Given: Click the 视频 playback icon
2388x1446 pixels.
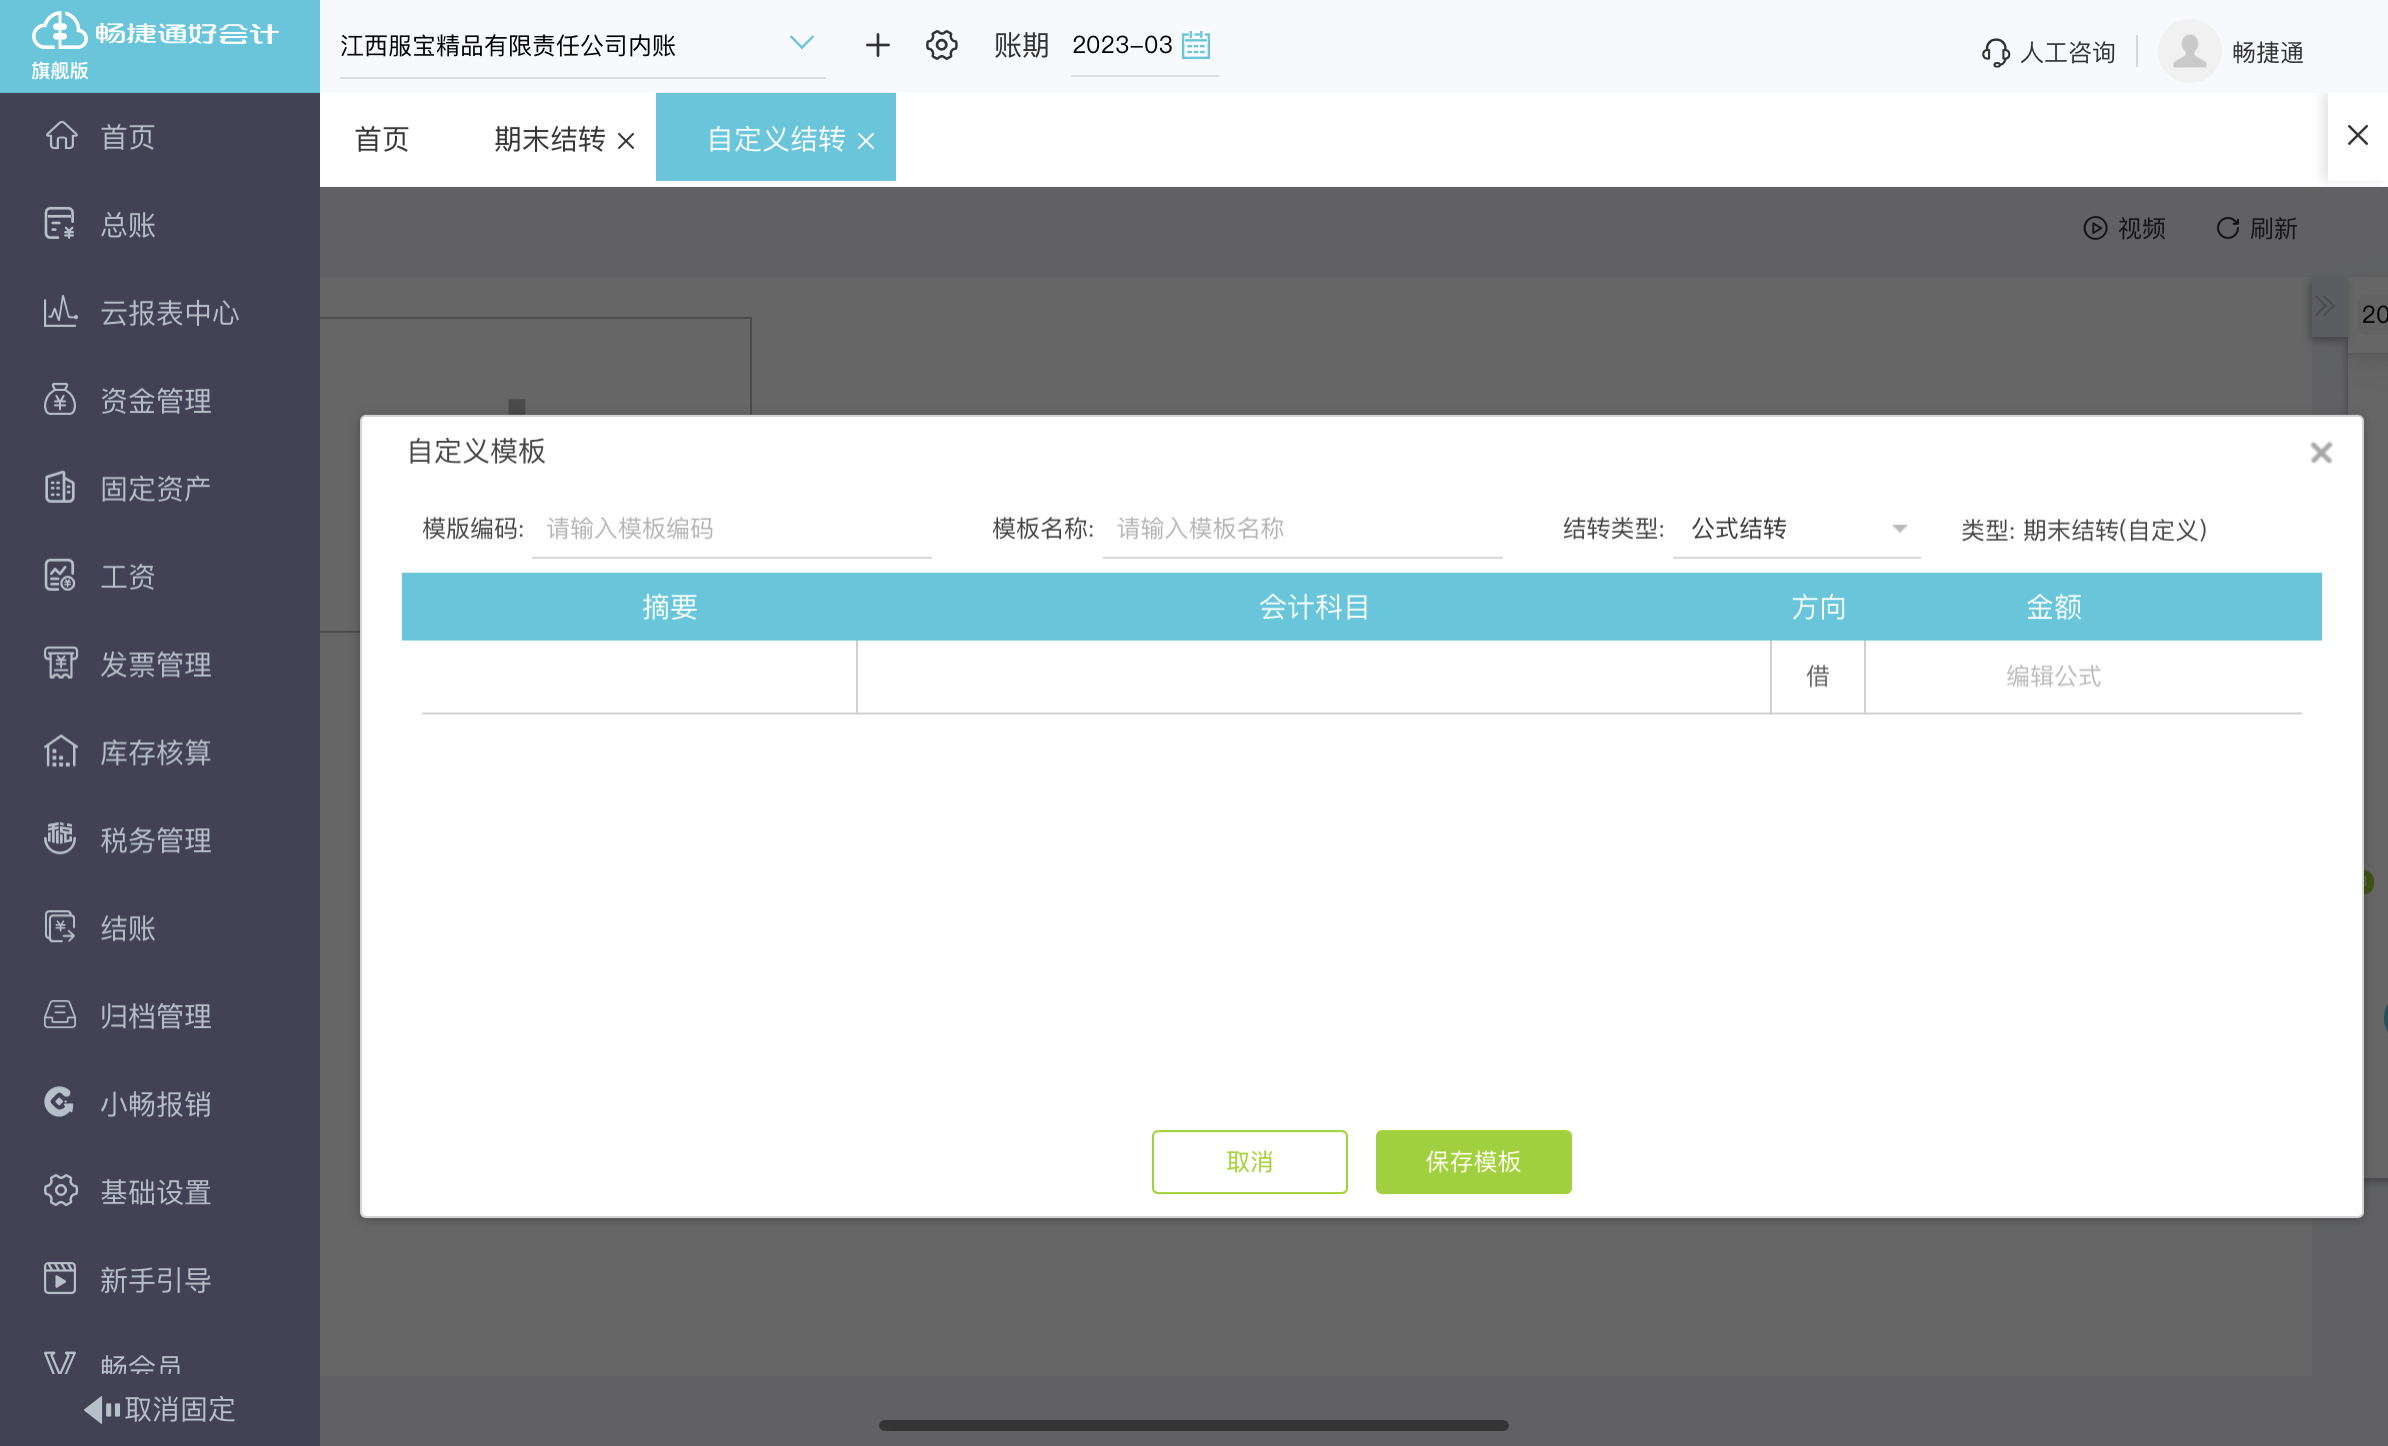Looking at the screenshot, I should [2093, 228].
